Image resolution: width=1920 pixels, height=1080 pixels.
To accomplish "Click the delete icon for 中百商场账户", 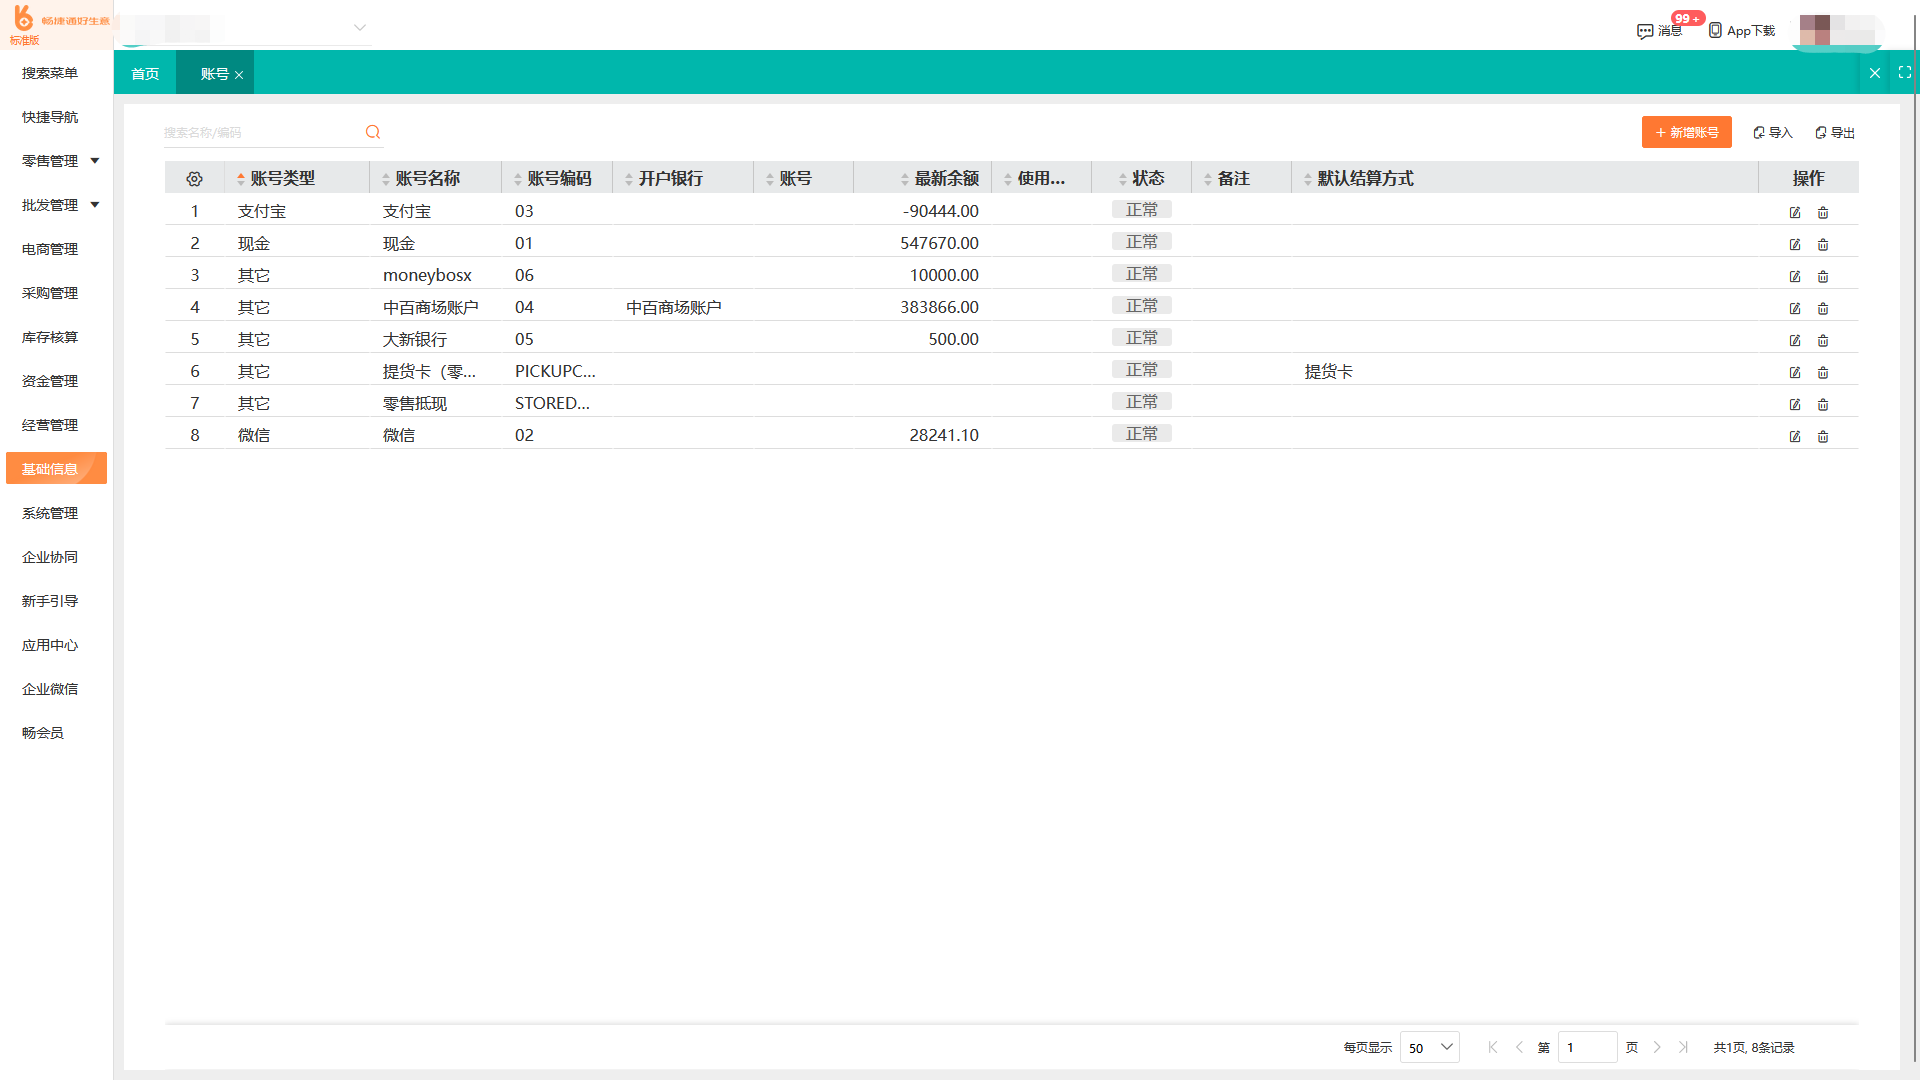I will point(1822,306).
